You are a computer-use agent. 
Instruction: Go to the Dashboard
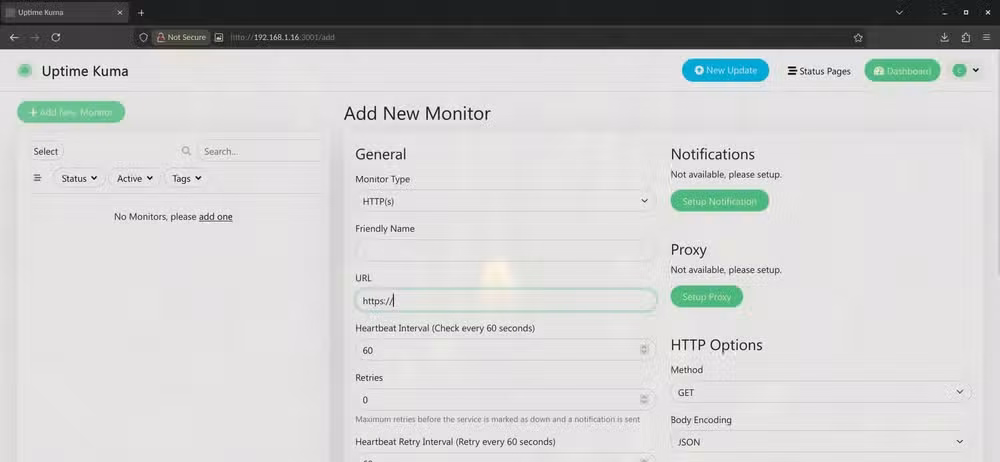coord(902,71)
